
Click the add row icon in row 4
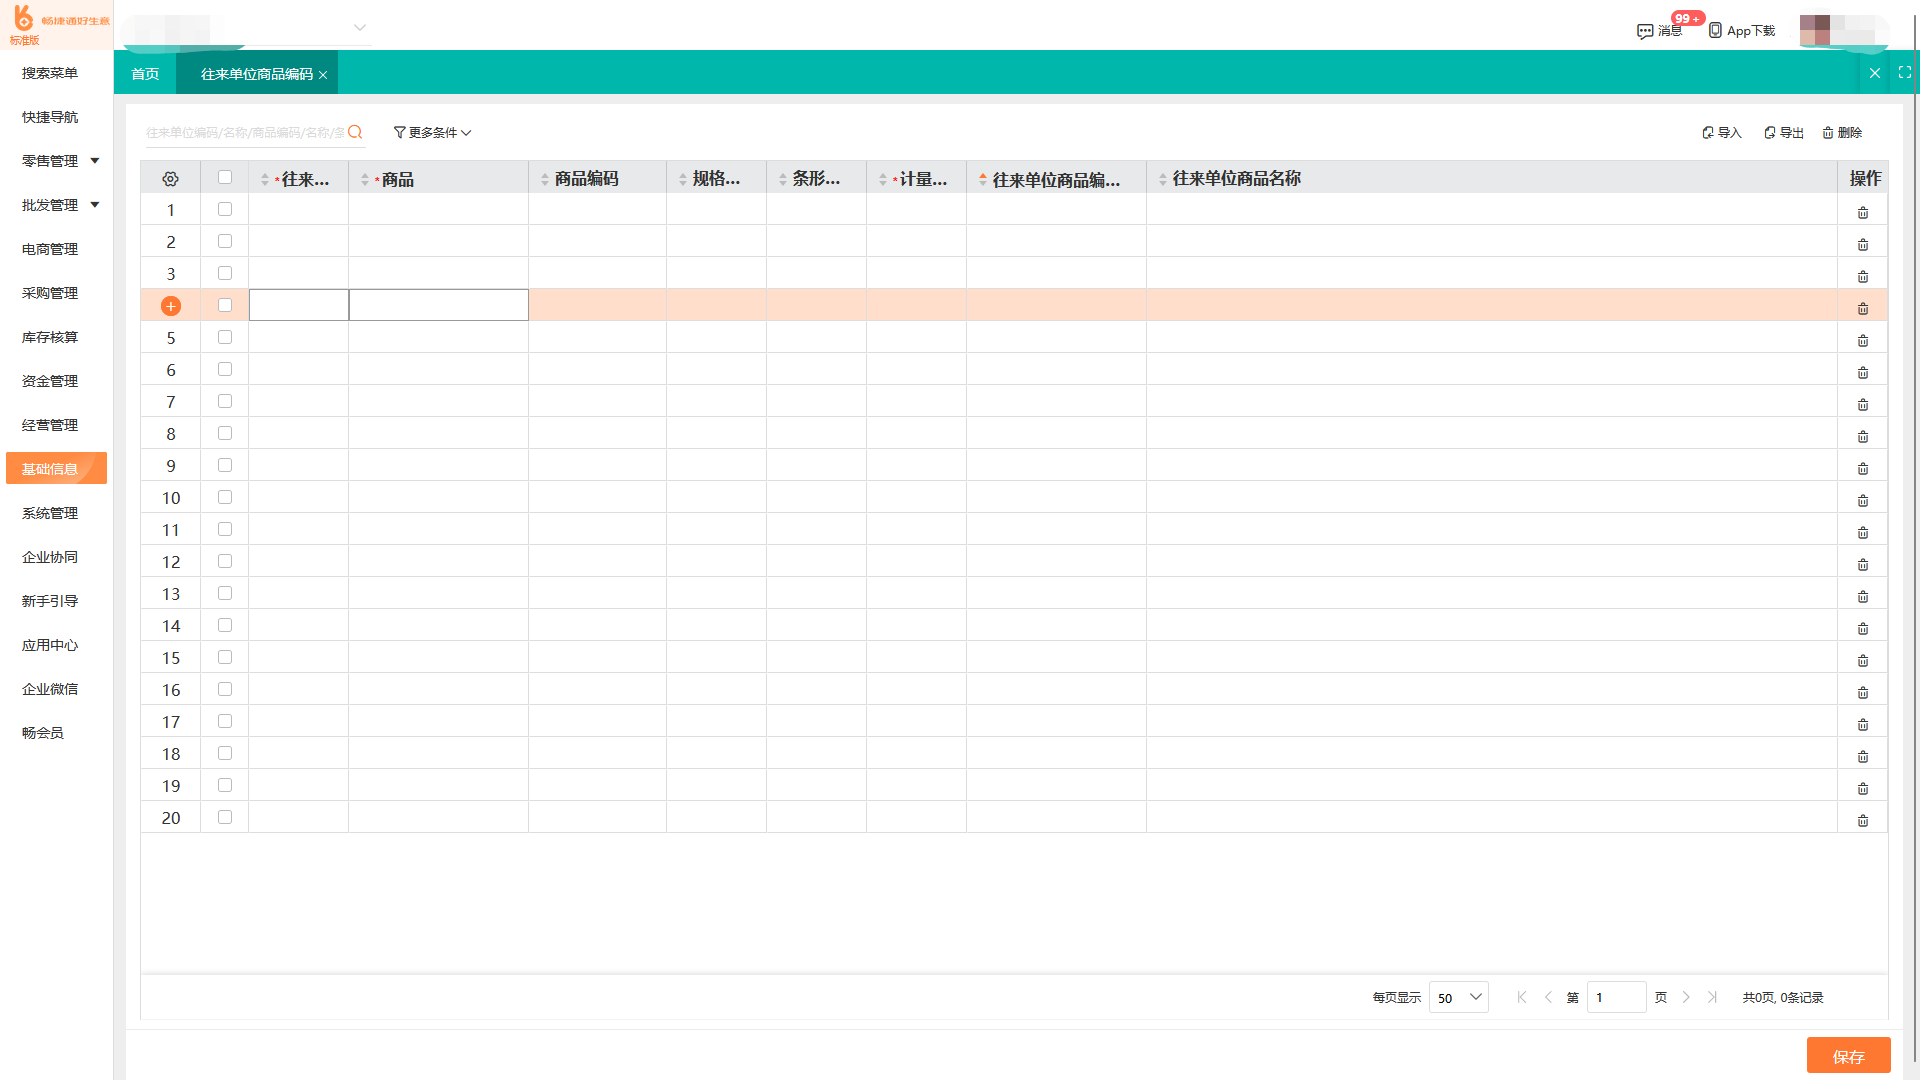[x=171, y=305]
